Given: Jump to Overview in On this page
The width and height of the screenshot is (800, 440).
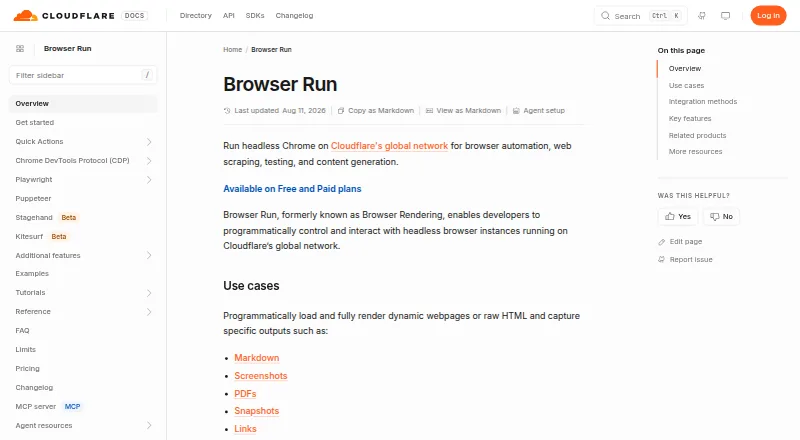Looking at the screenshot, I should point(685,68).
